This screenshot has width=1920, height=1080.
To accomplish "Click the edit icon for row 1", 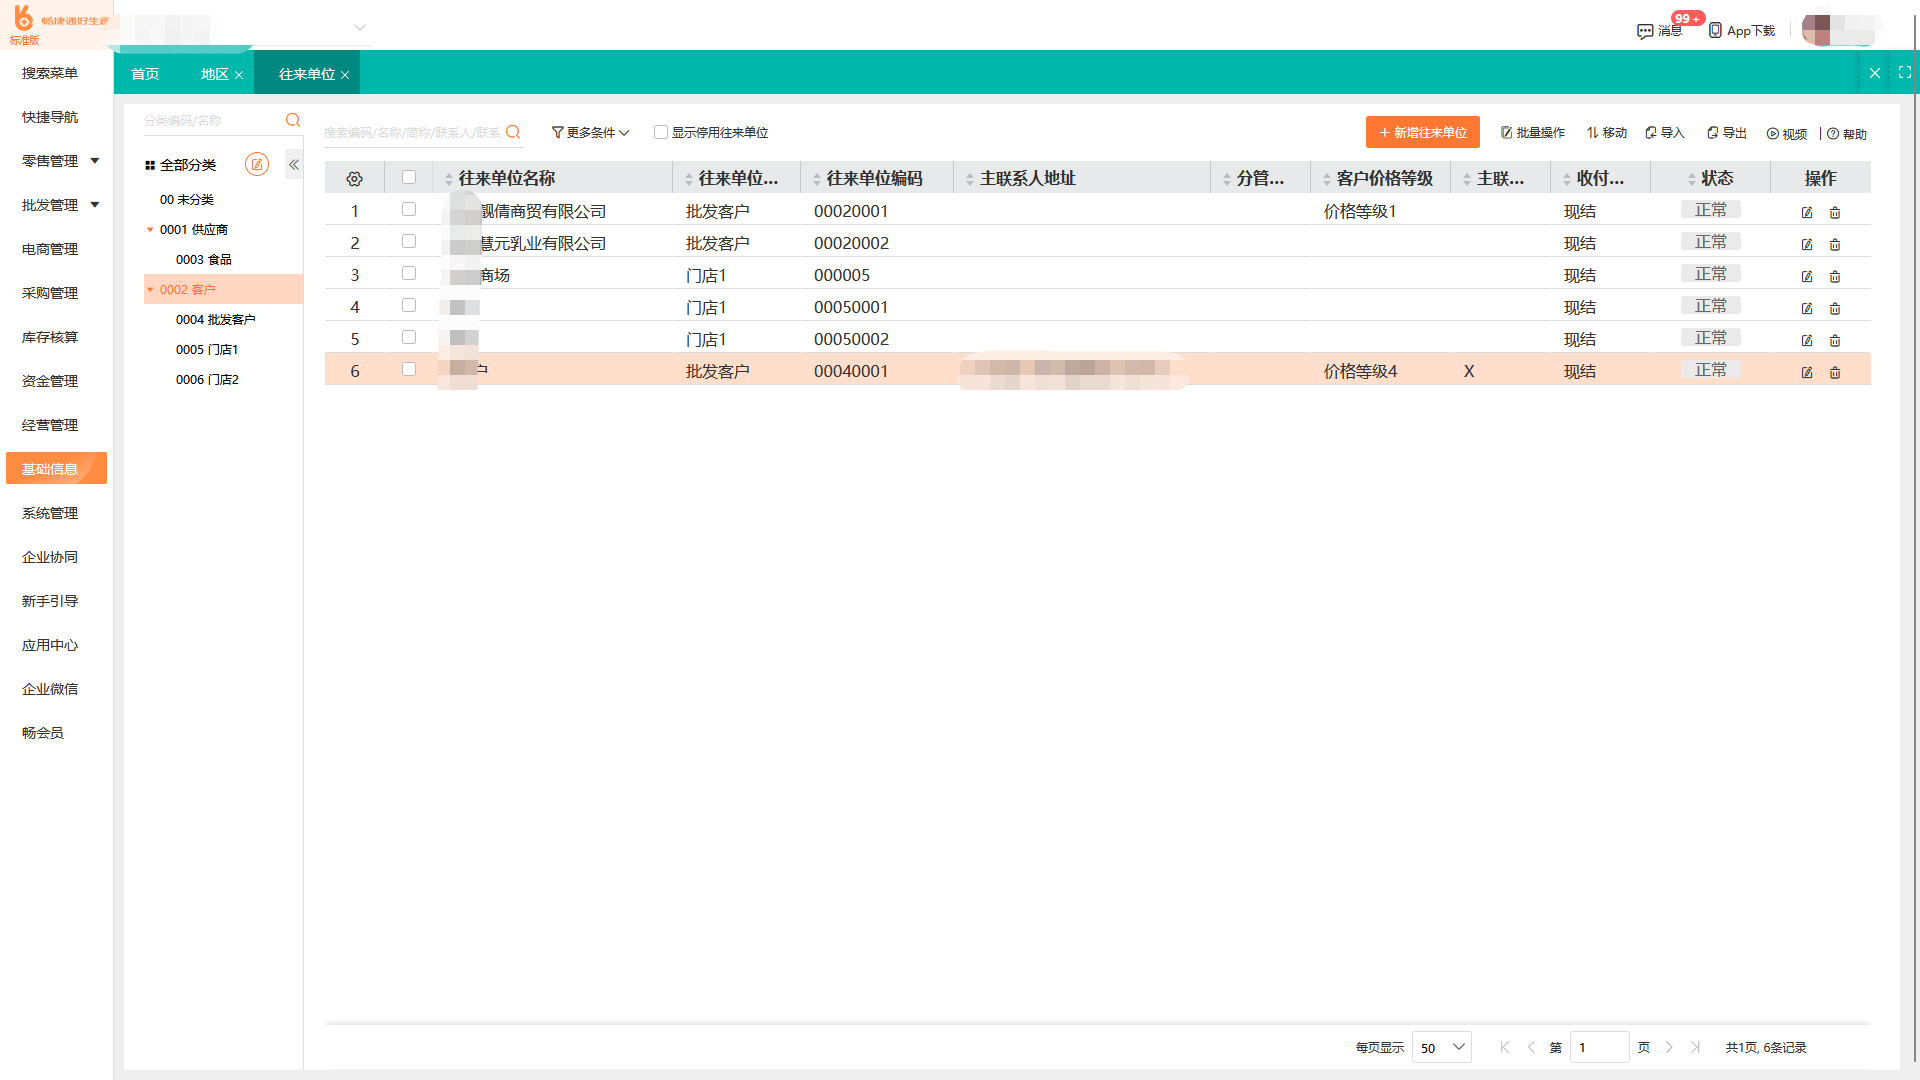I will click(x=1807, y=211).
